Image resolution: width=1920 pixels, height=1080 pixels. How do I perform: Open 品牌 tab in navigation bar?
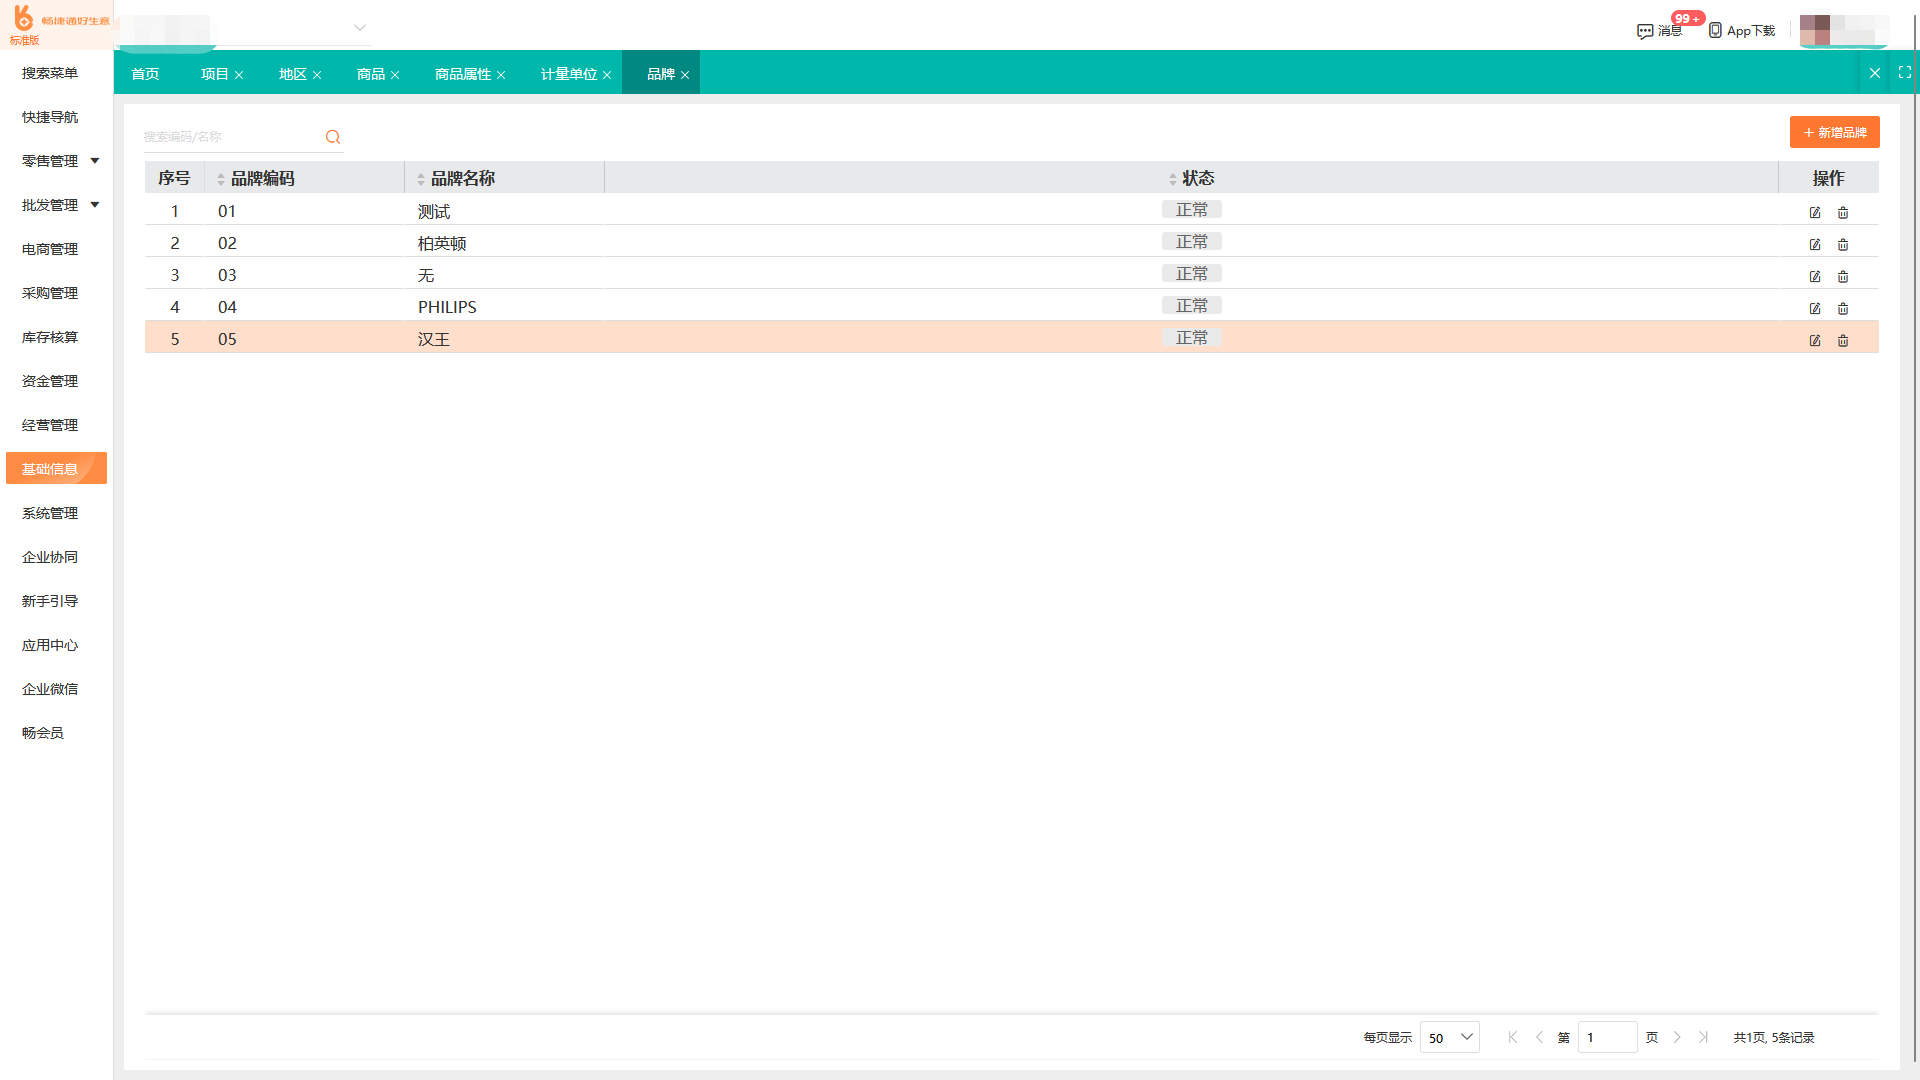click(662, 74)
